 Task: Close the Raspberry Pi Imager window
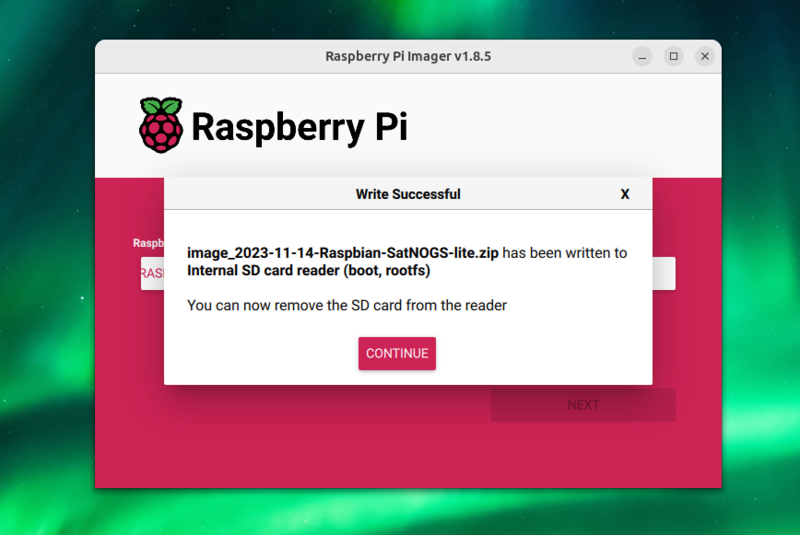(705, 56)
